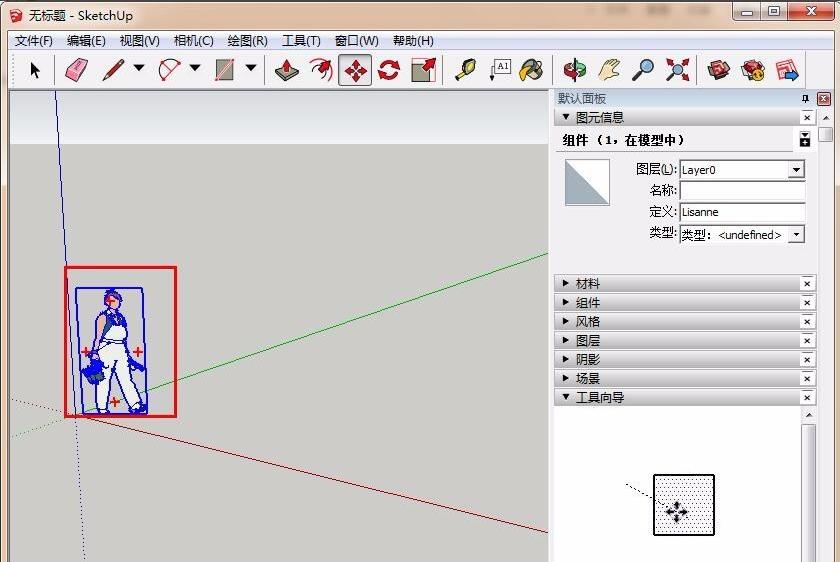Use the Zoom Extents tool
Screen dimensions: 840x562
(678, 70)
